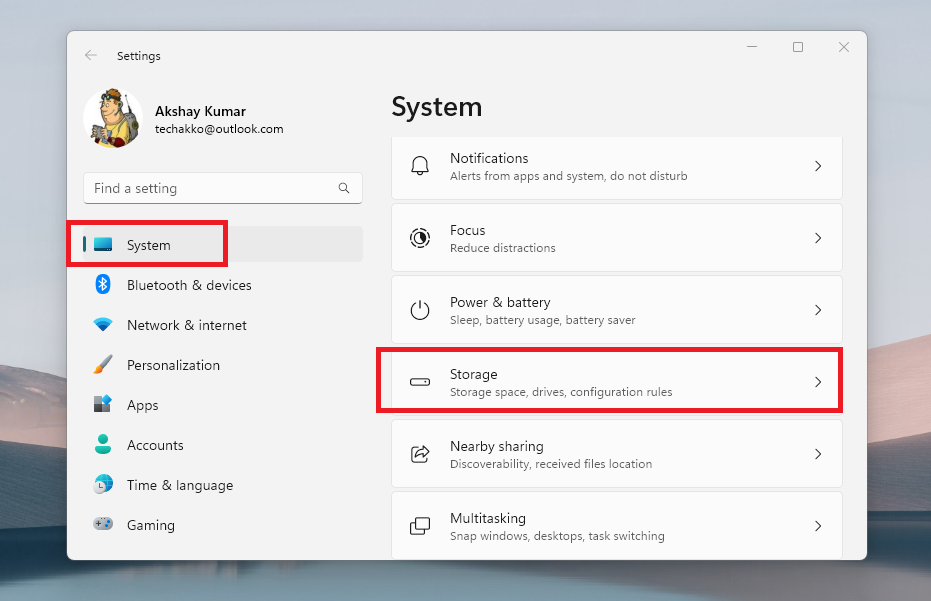Click the Bluetooth icon in sidebar
This screenshot has width=931, height=601.
tap(103, 284)
